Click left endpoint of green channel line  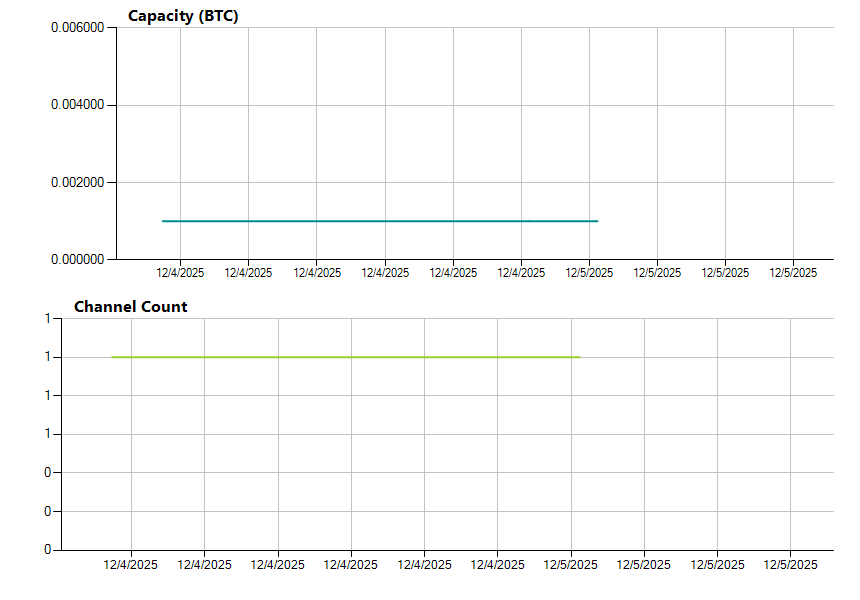[112, 357]
